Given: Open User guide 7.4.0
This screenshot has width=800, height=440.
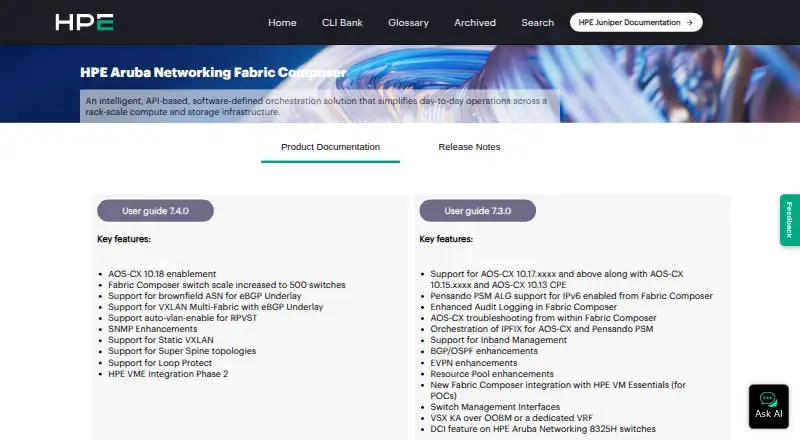Looking at the screenshot, I should 155,211.
